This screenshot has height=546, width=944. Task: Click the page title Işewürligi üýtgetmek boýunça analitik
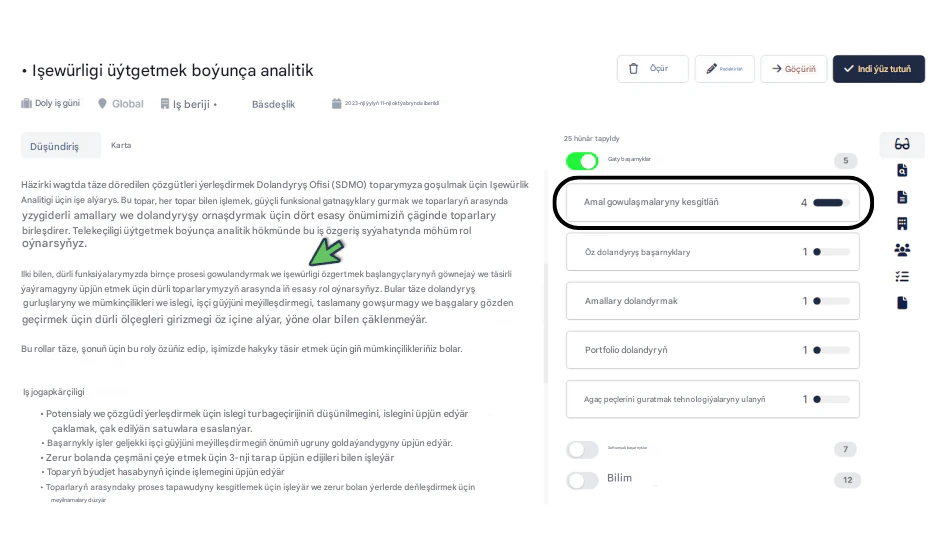[172, 70]
